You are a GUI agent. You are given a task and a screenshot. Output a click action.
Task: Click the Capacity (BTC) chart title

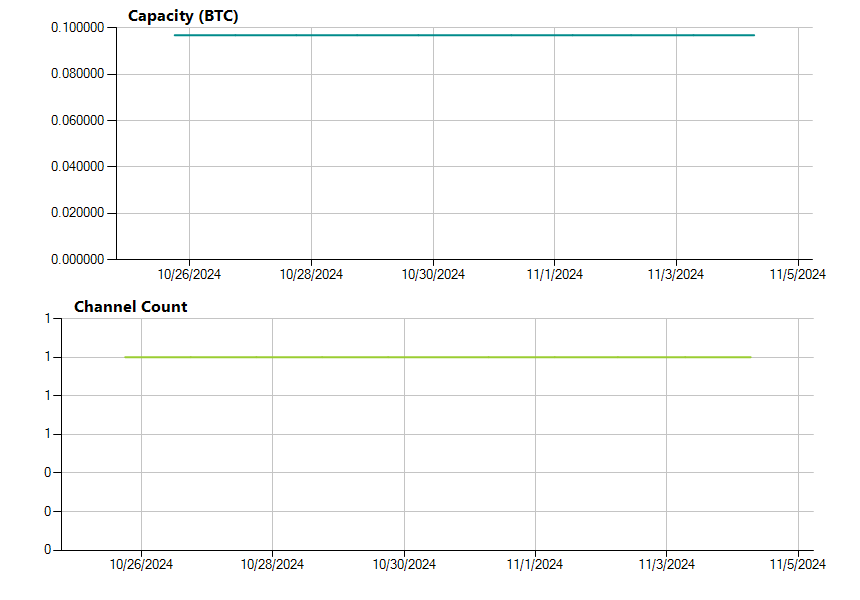(x=184, y=15)
